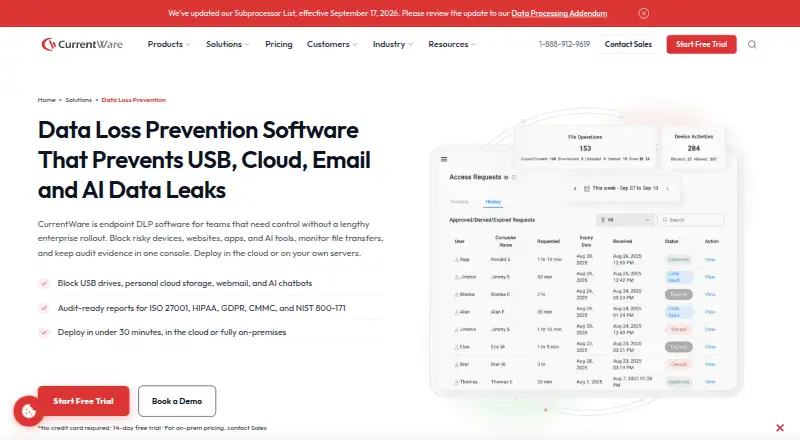Click the paragraph starting 'CurrentWare is endpoint DLP software'
This screenshot has height=440, width=800.
coord(210,238)
